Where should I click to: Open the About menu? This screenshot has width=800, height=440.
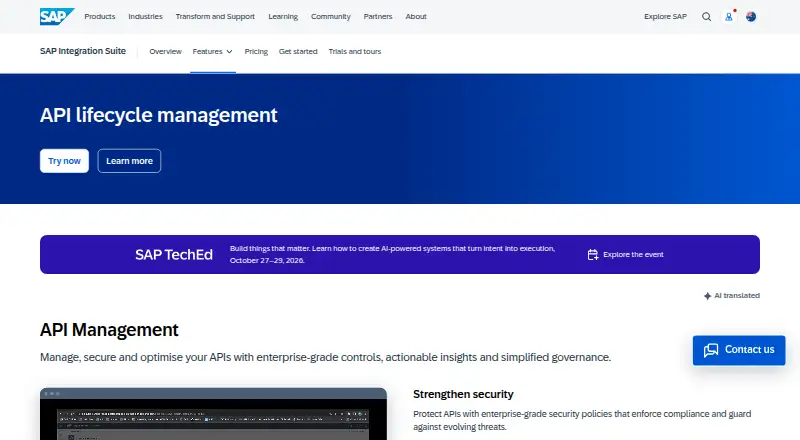point(416,16)
